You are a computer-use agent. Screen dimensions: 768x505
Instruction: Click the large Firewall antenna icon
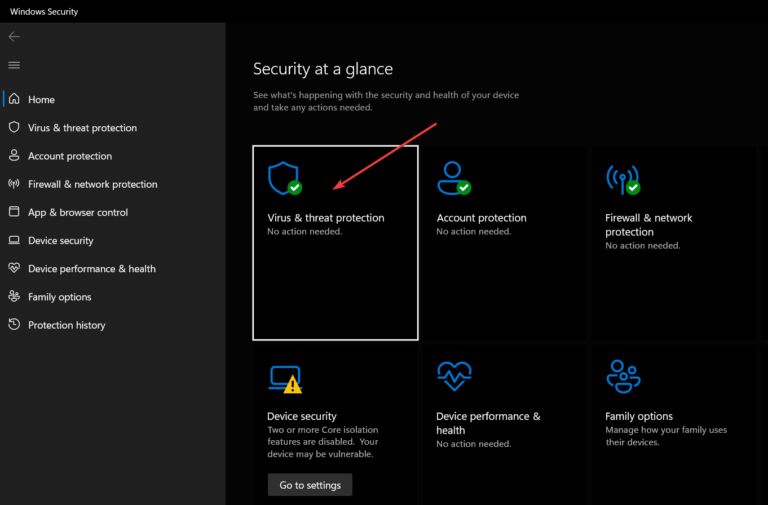(623, 179)
